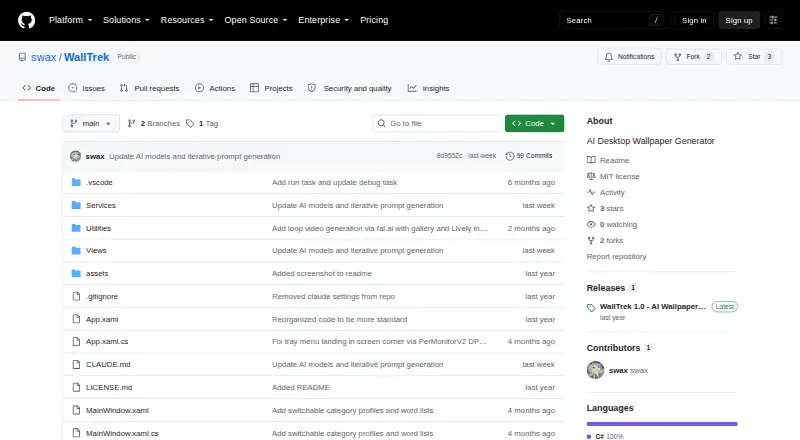Image resolution: width=800 pixels, height=440 pixels.
Task: Open the 8d9552c commit hash
Action: tap(449, 156)
